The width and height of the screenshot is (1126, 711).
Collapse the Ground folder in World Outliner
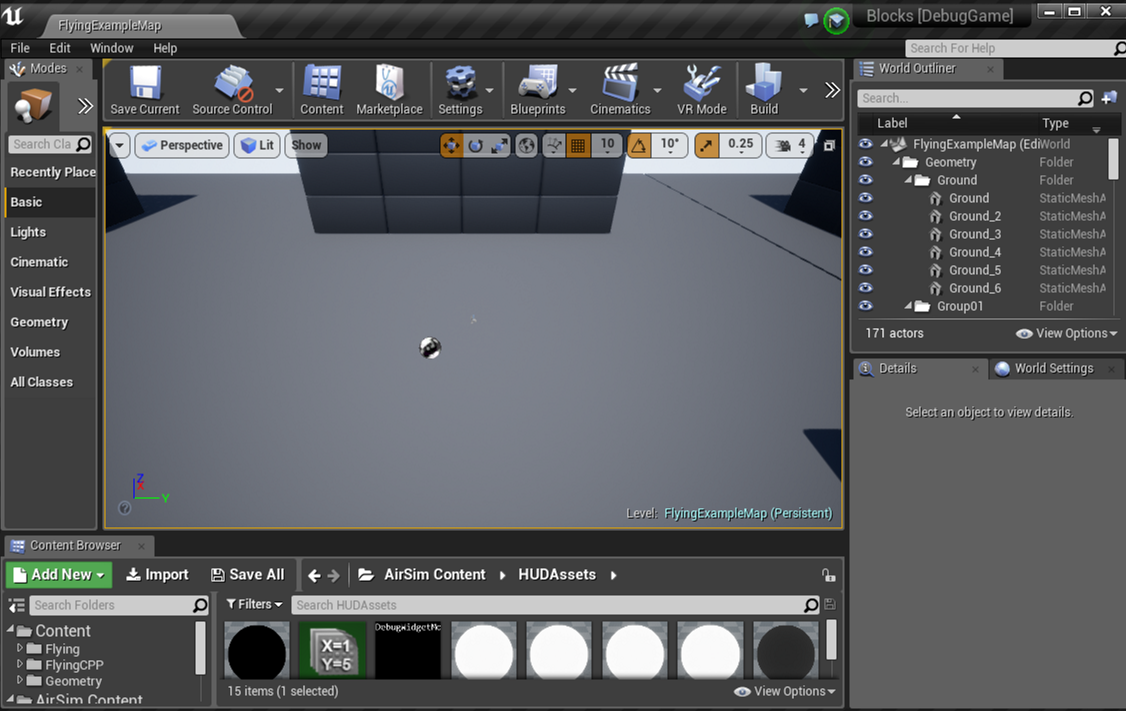coord(909,180)
